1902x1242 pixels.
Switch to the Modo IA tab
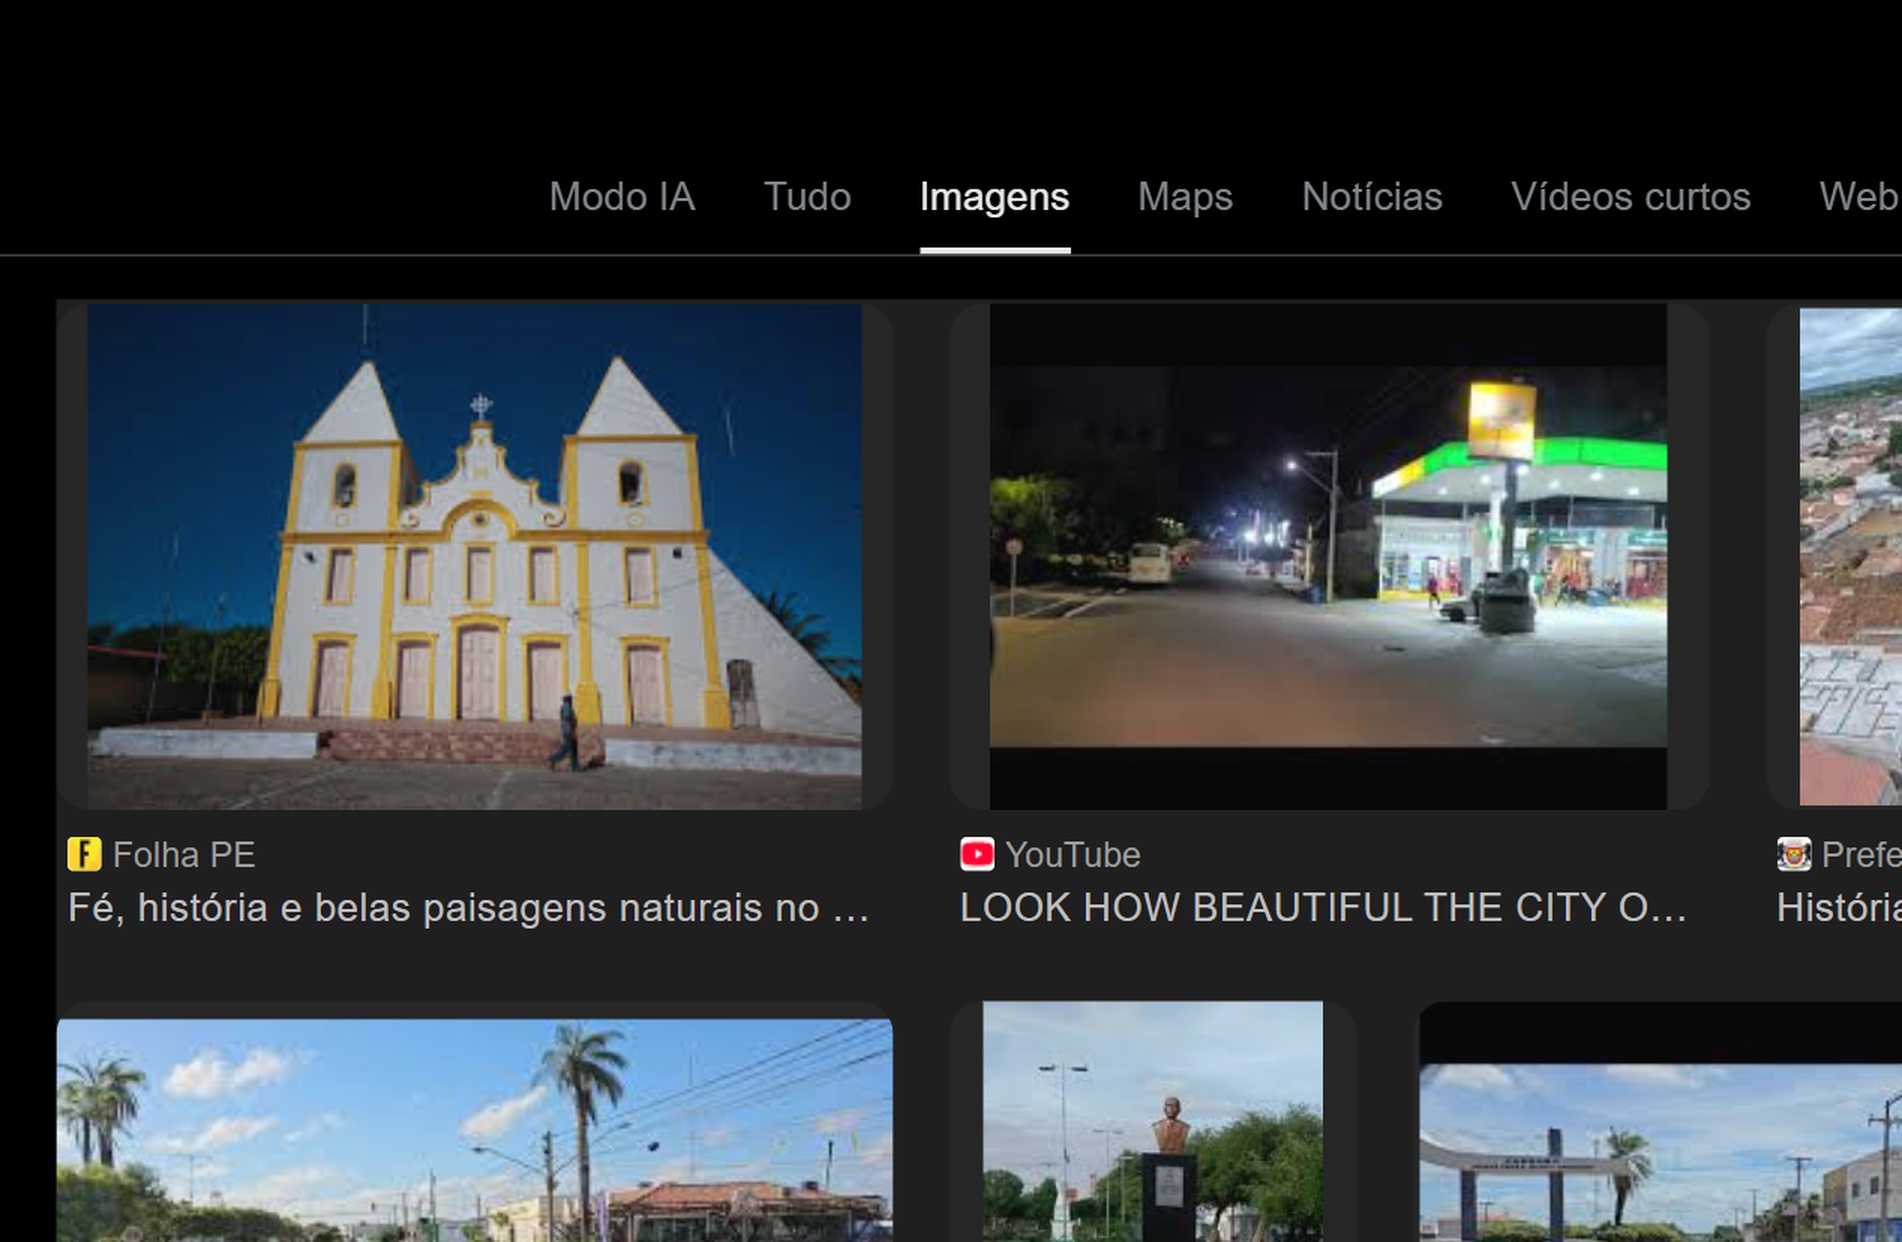pyautogui.click(x=621, y=197)
